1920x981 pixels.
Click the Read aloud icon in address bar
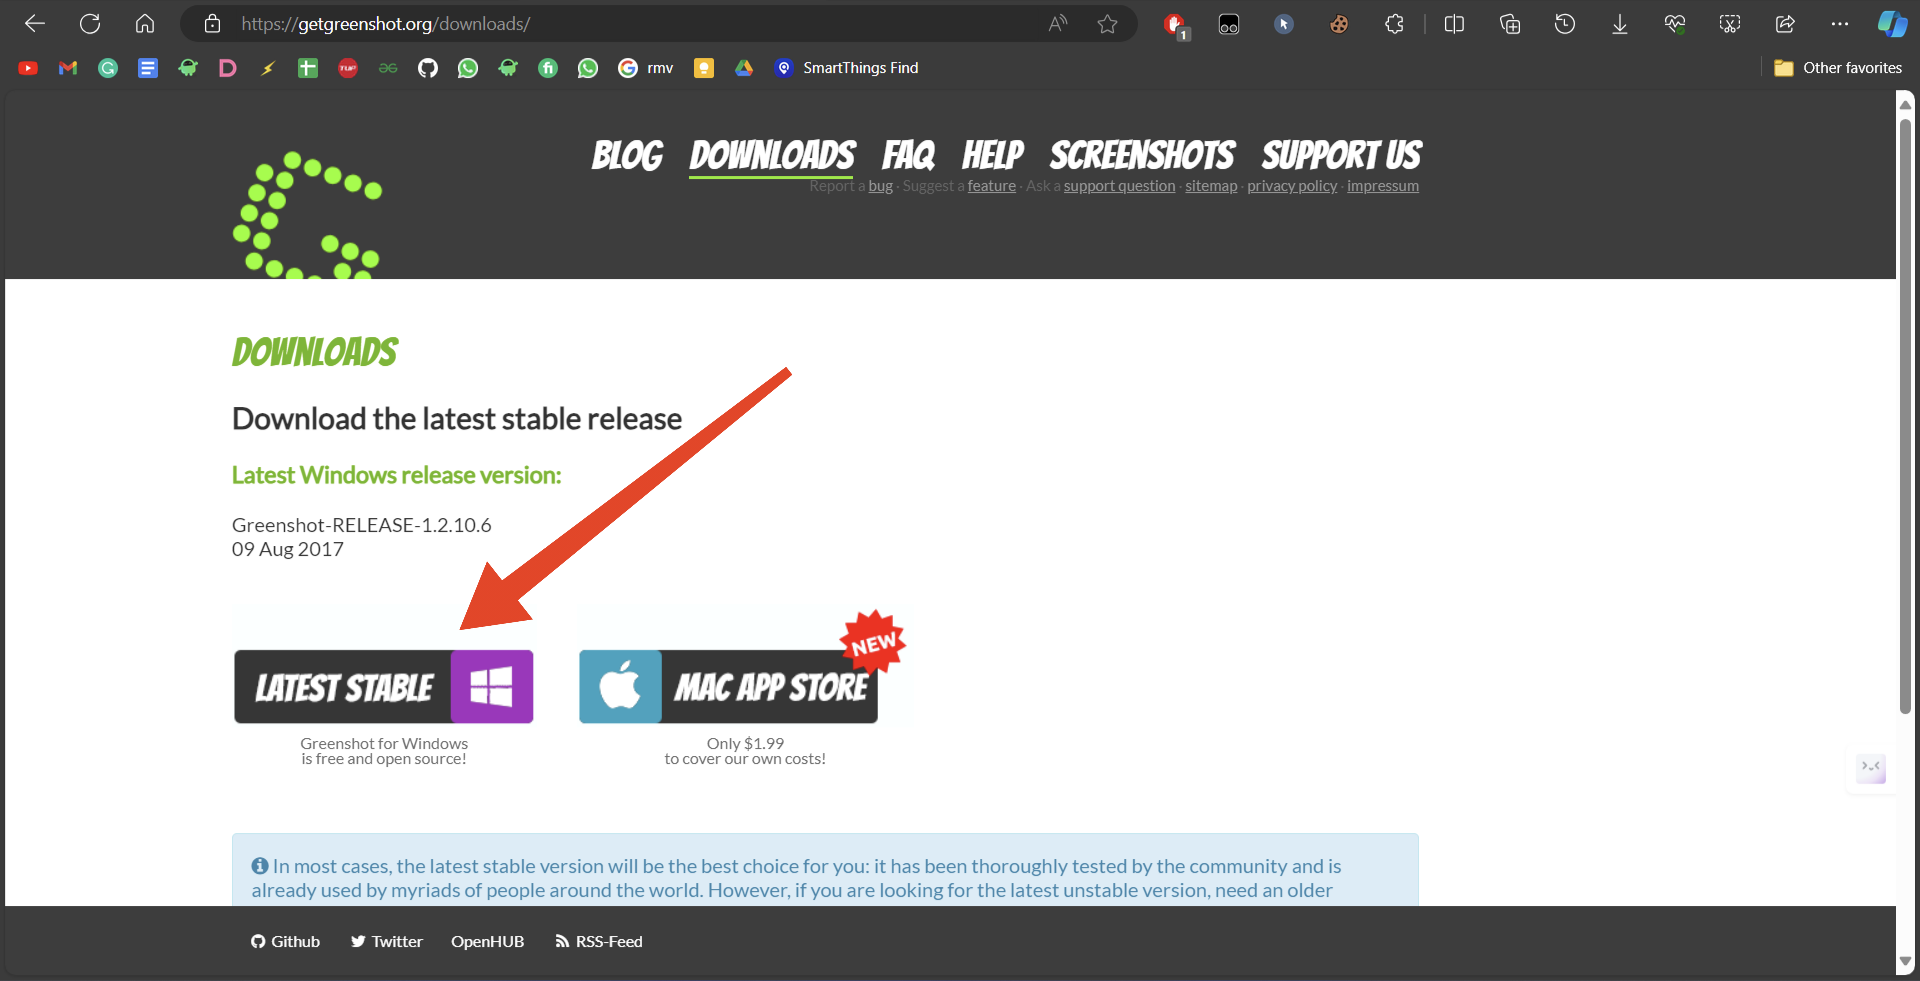1058,24
